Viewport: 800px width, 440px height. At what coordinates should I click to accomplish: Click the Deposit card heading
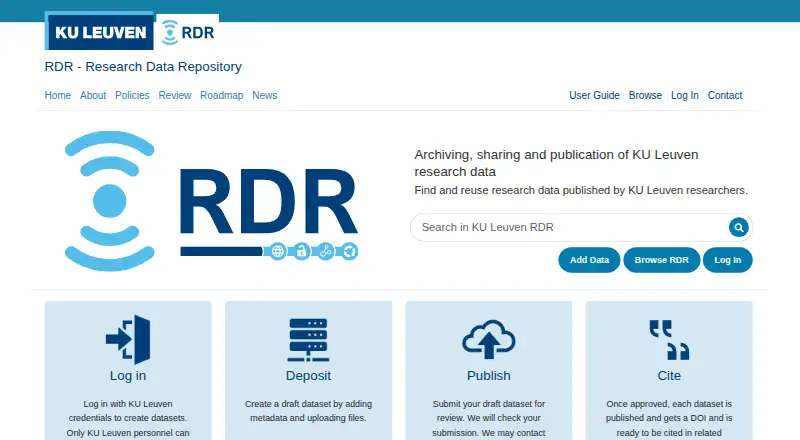tap(308, 376)
